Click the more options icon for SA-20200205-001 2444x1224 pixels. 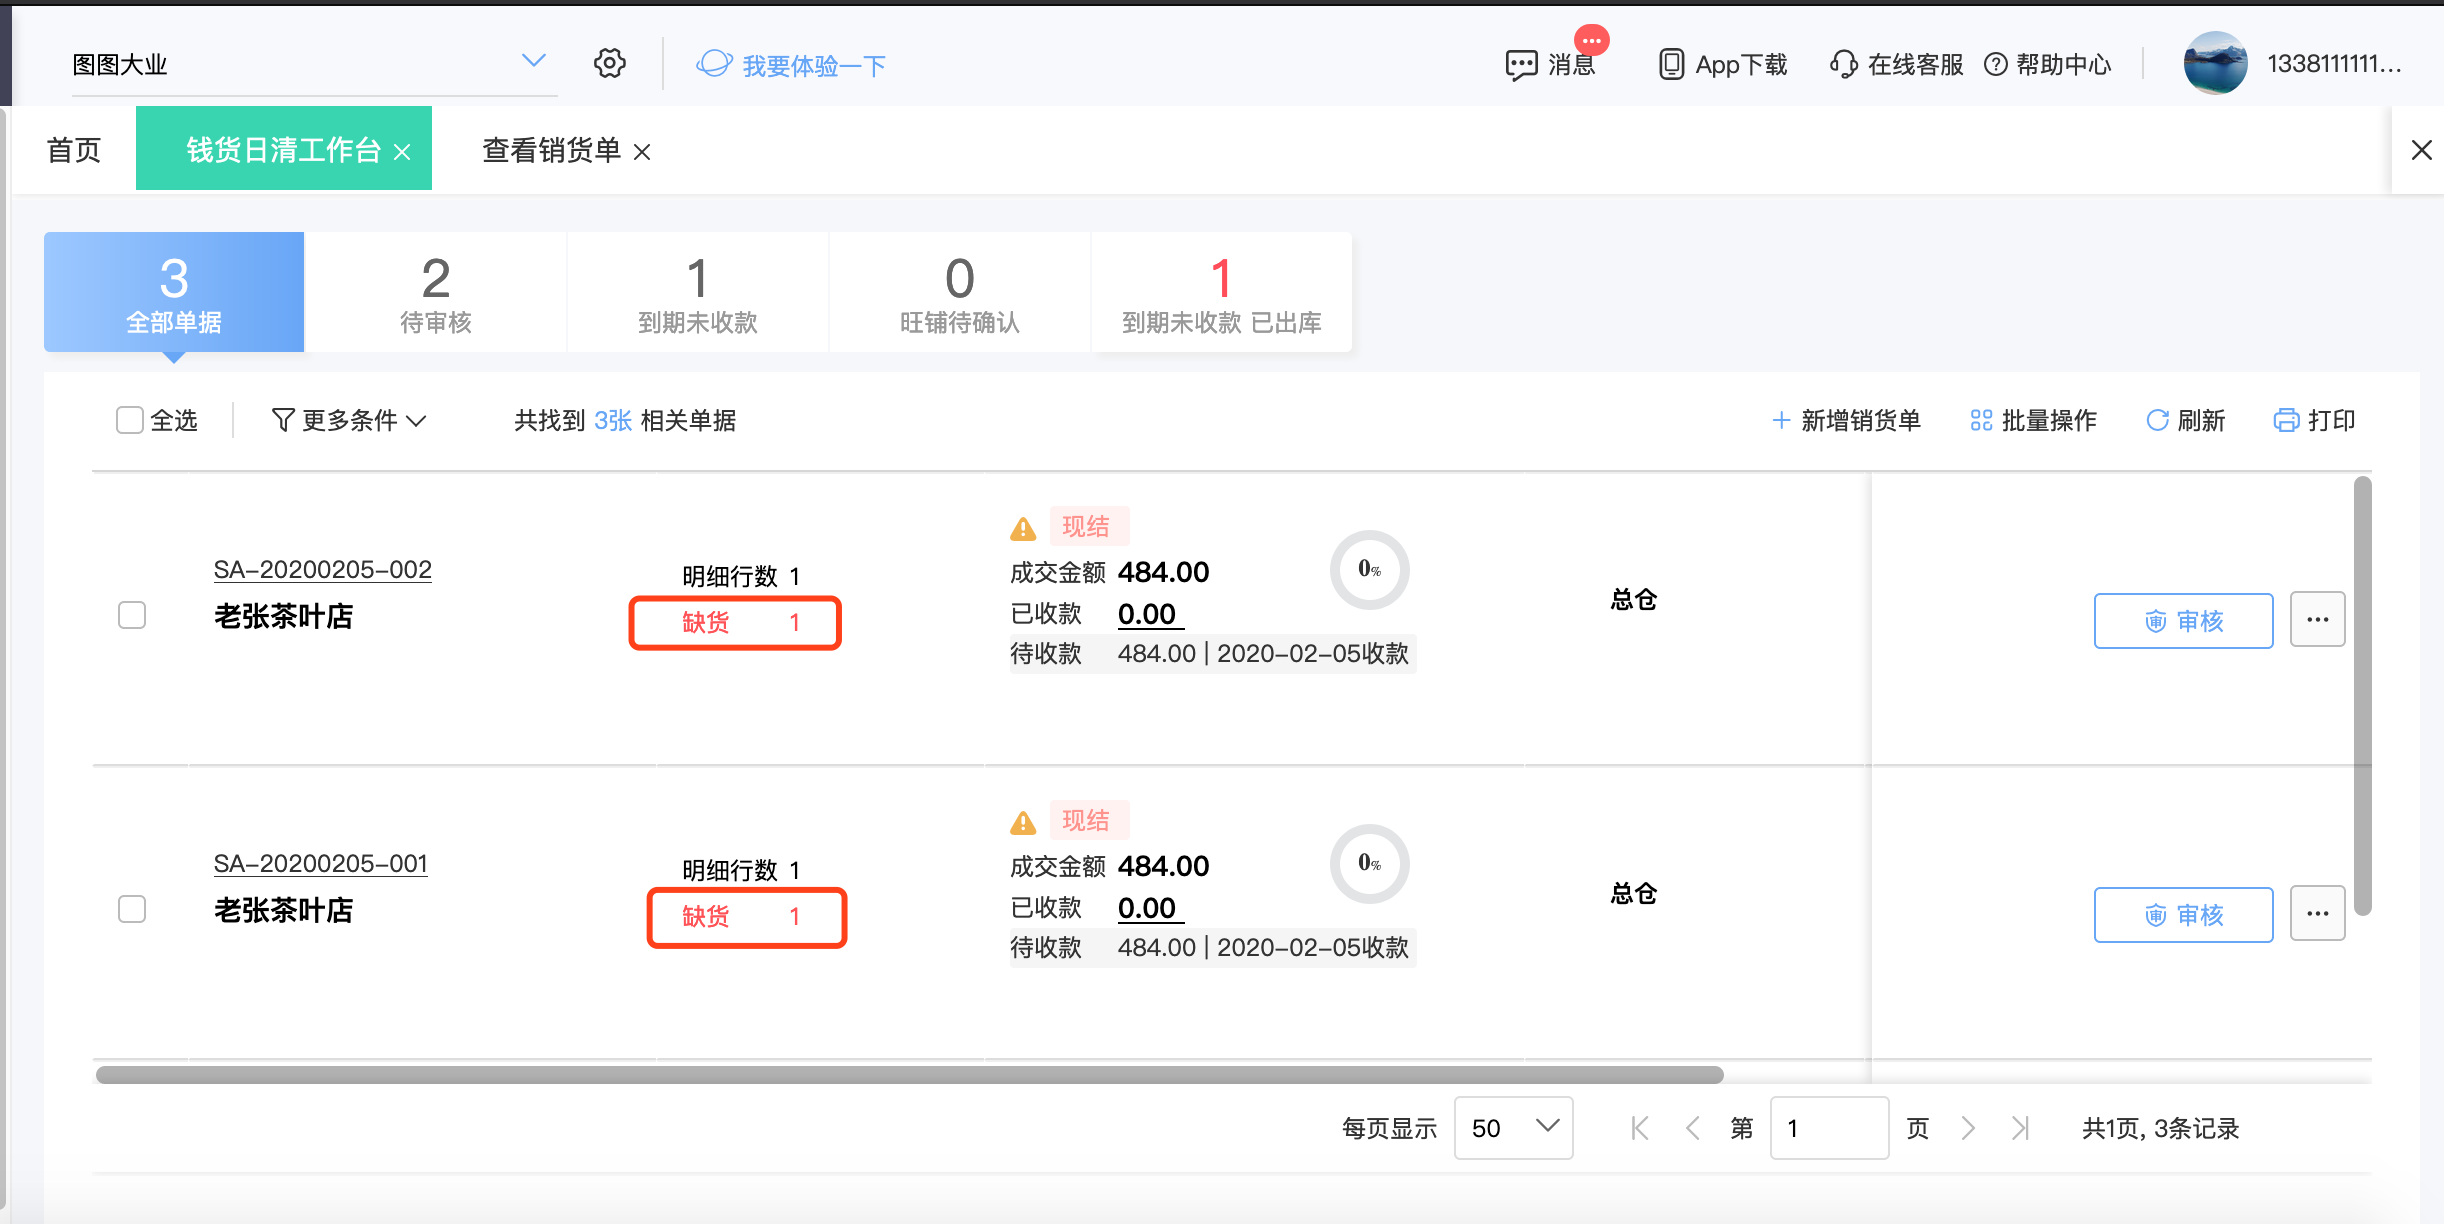coord(2316,913)
